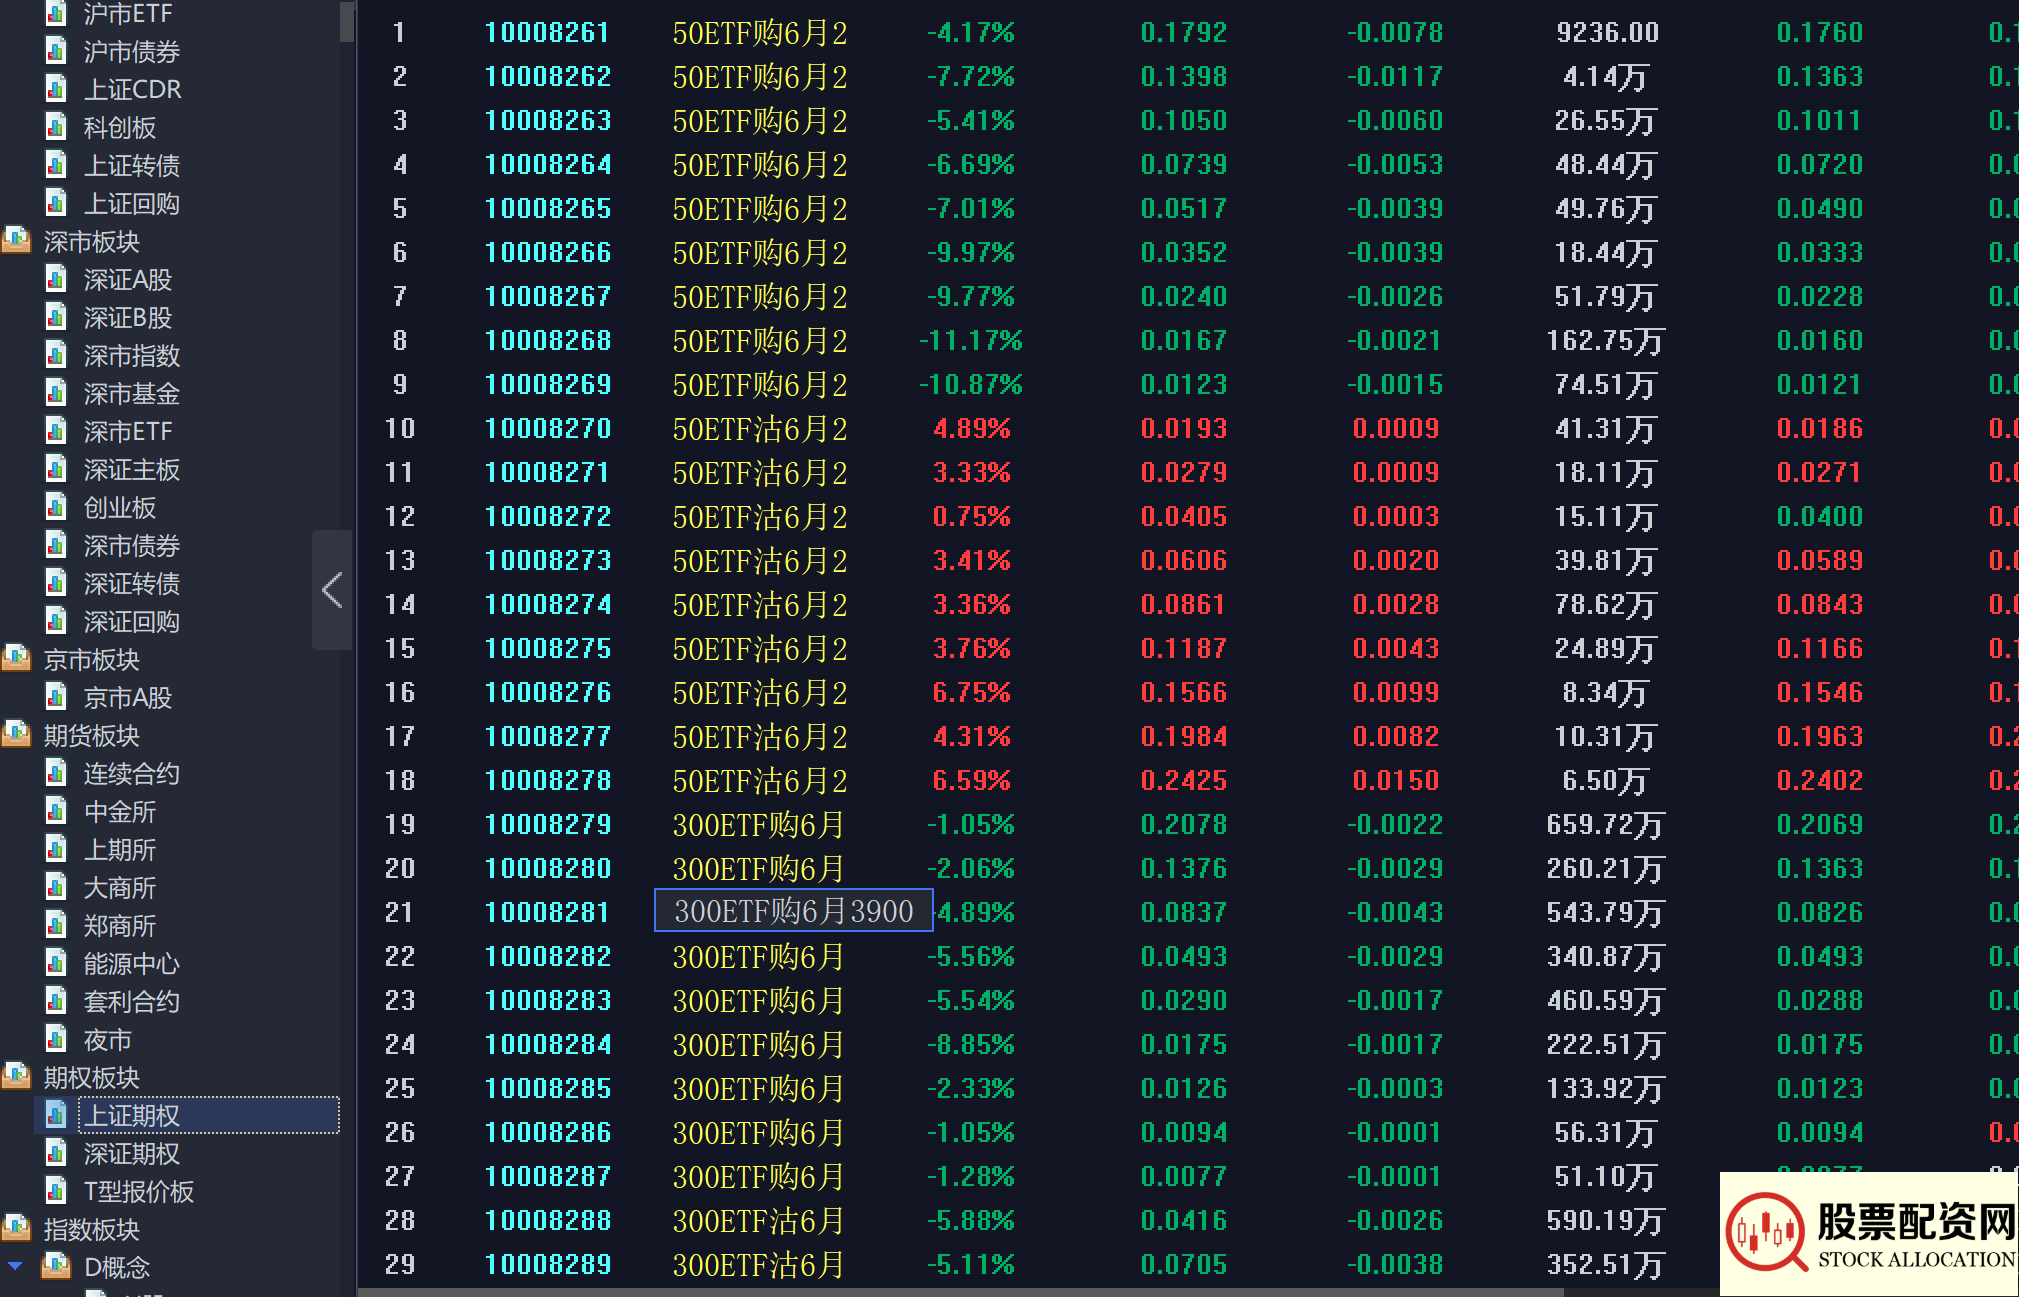Viewport: 2019px width, 1297px height.
Task: Select the 300ETF购6月3900 name cell
Action: (x=793, y=911)
